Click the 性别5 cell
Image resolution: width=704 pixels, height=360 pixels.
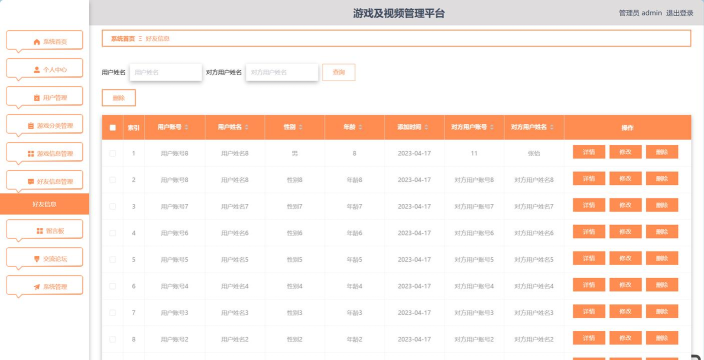295,259
